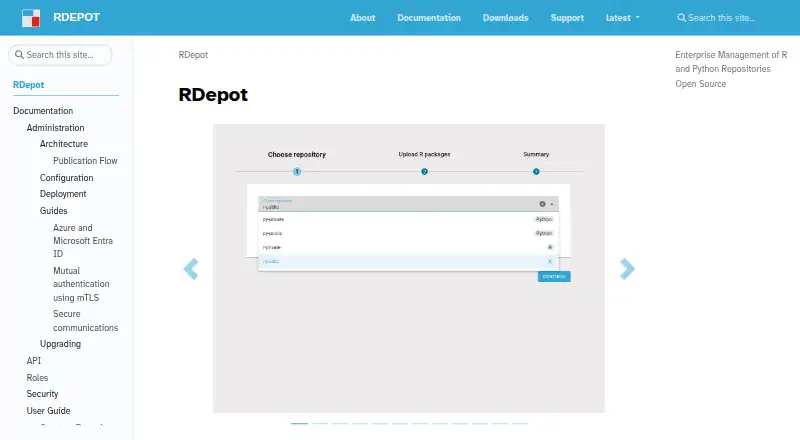Open the API section in sidebar
800x440 pixels.
coord(34,361)
